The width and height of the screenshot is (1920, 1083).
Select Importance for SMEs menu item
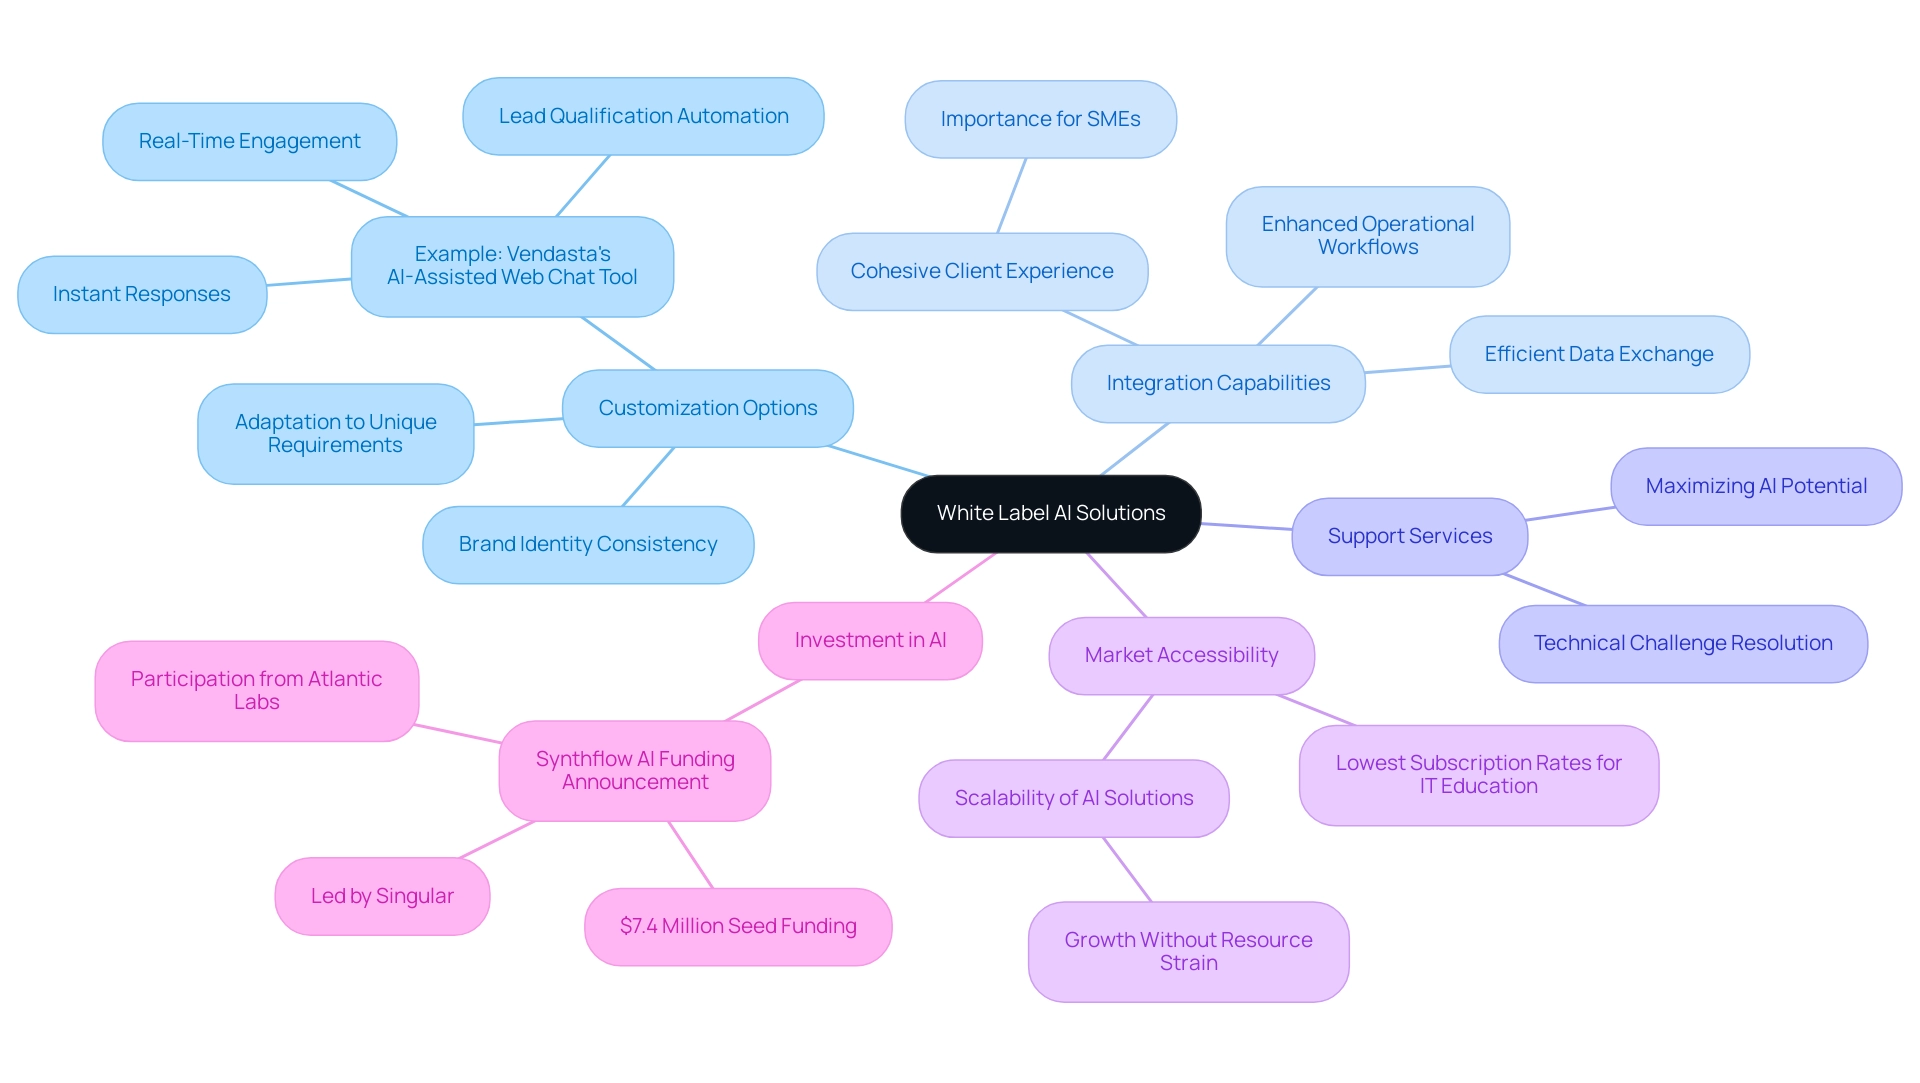(x=1042, y=119)
